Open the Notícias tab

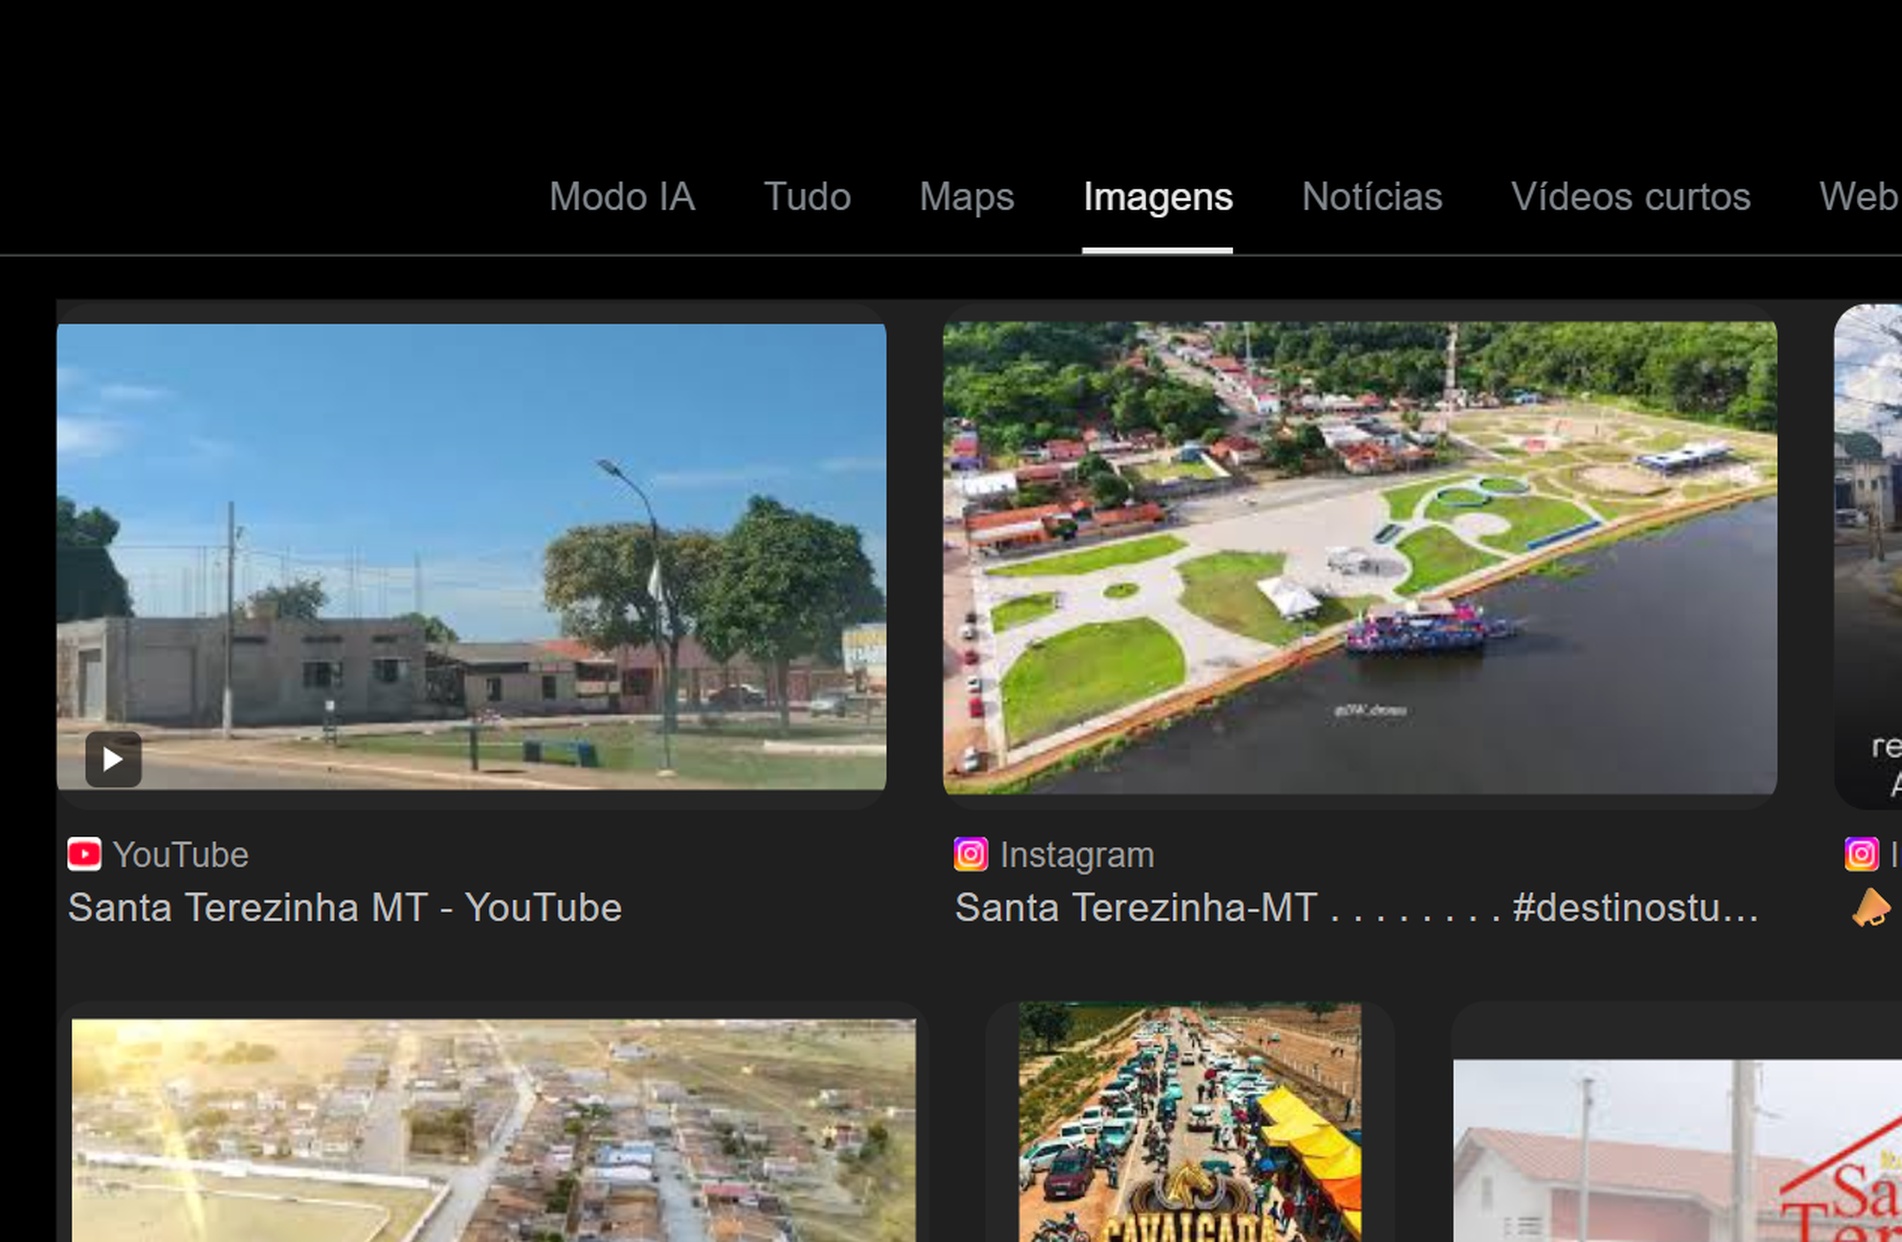coord(1371,197)
